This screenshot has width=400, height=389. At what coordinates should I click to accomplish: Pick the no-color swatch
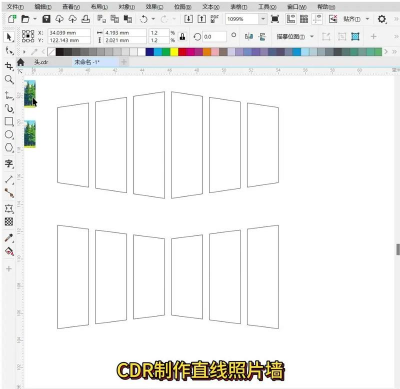[51, 52]
